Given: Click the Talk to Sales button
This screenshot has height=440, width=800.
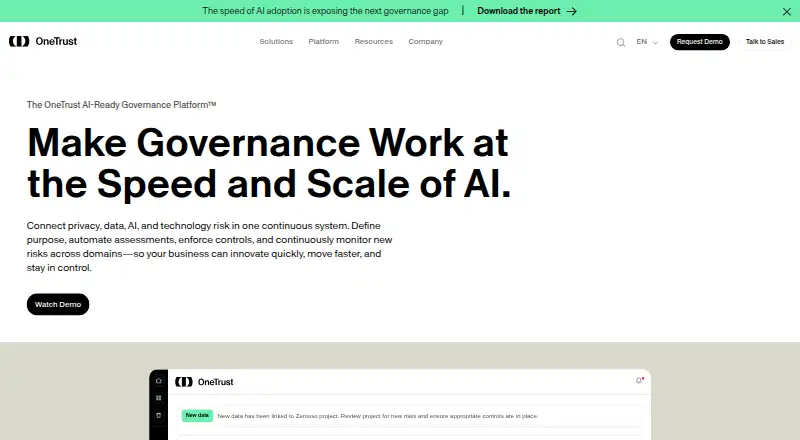Looking at the screenshot, I should (764, 42).
